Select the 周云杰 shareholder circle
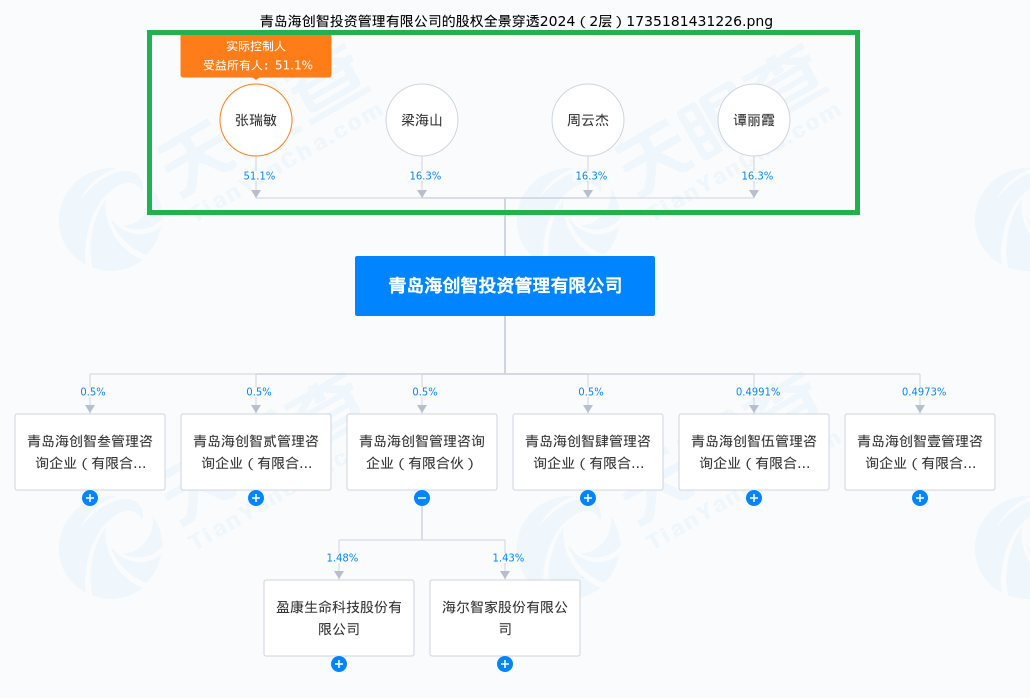1030x698 pixels. [x=588, y=120]
